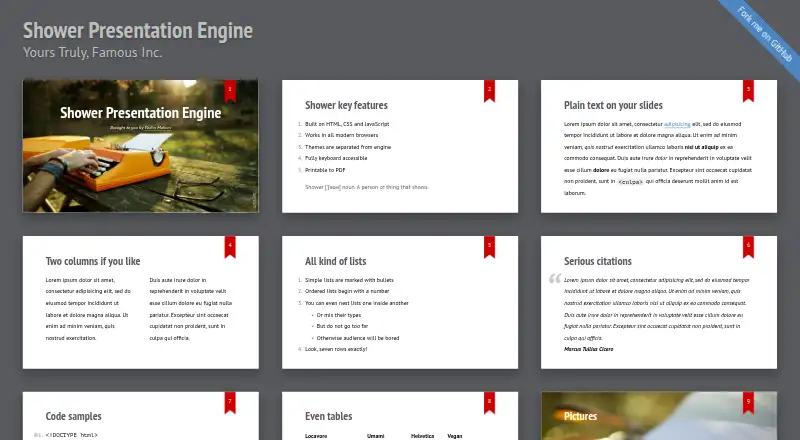Open the Two columns if you like slide
Screen dimensions: 800x440
pos(140,302)
